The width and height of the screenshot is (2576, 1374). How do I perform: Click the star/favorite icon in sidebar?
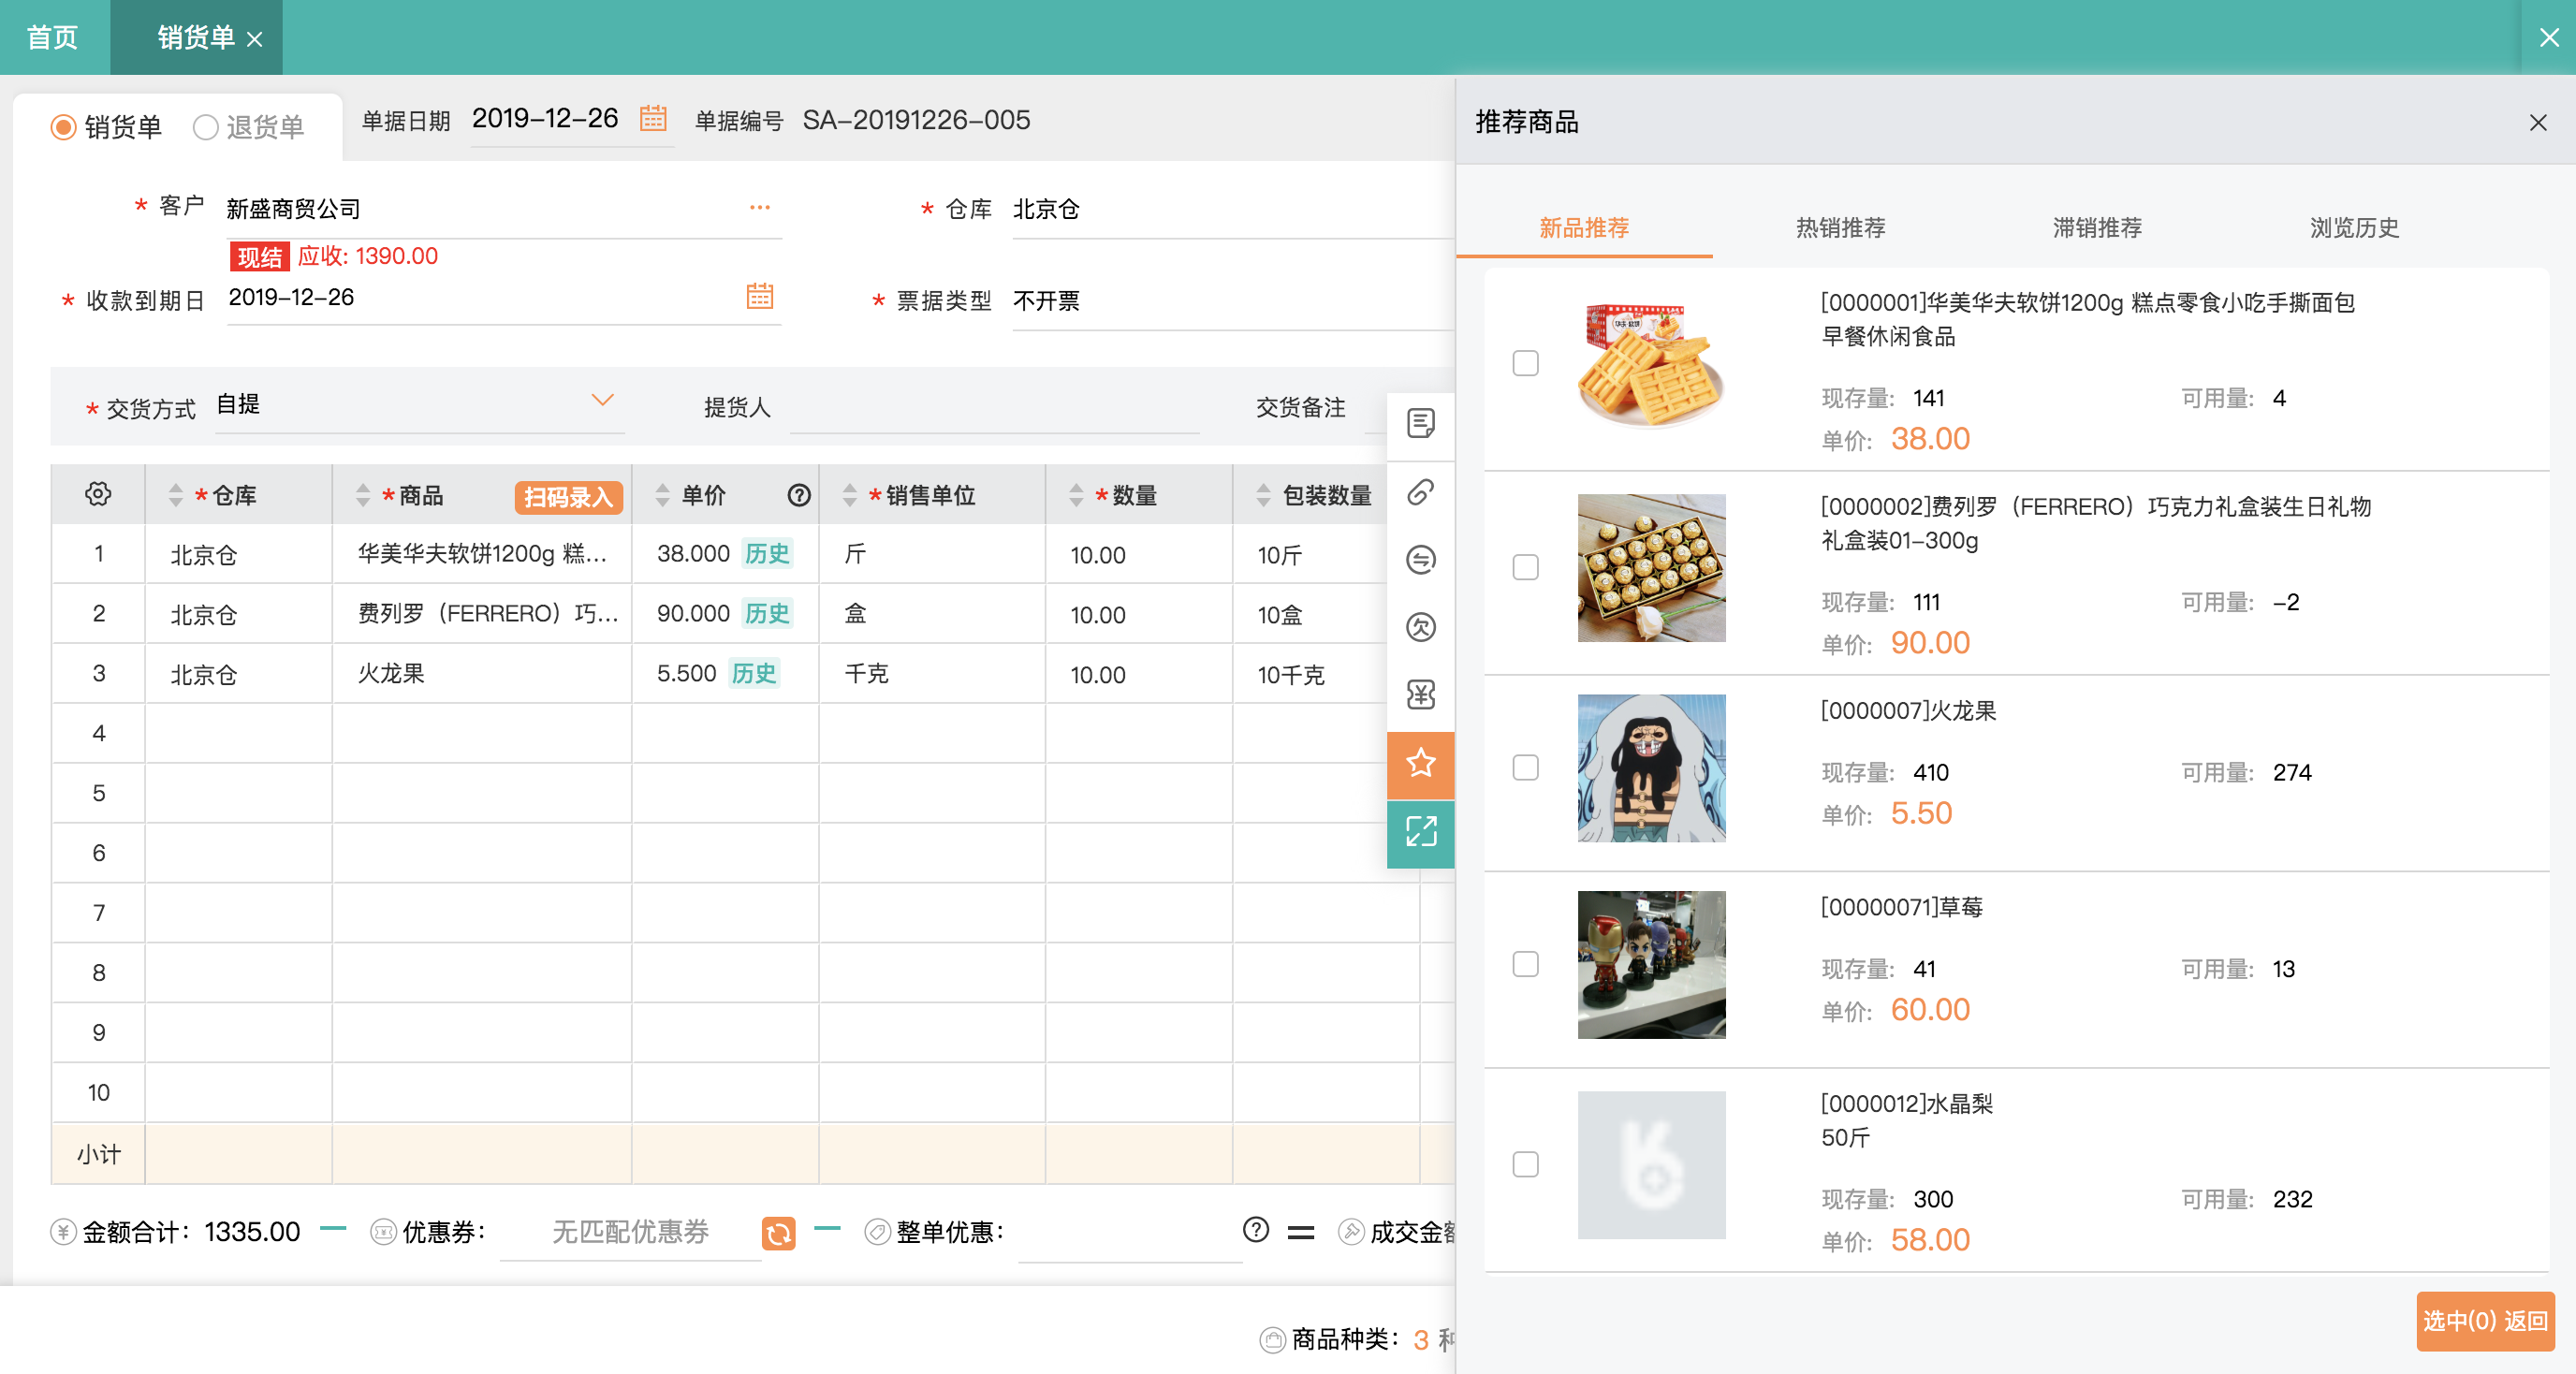pos(1423,763)
